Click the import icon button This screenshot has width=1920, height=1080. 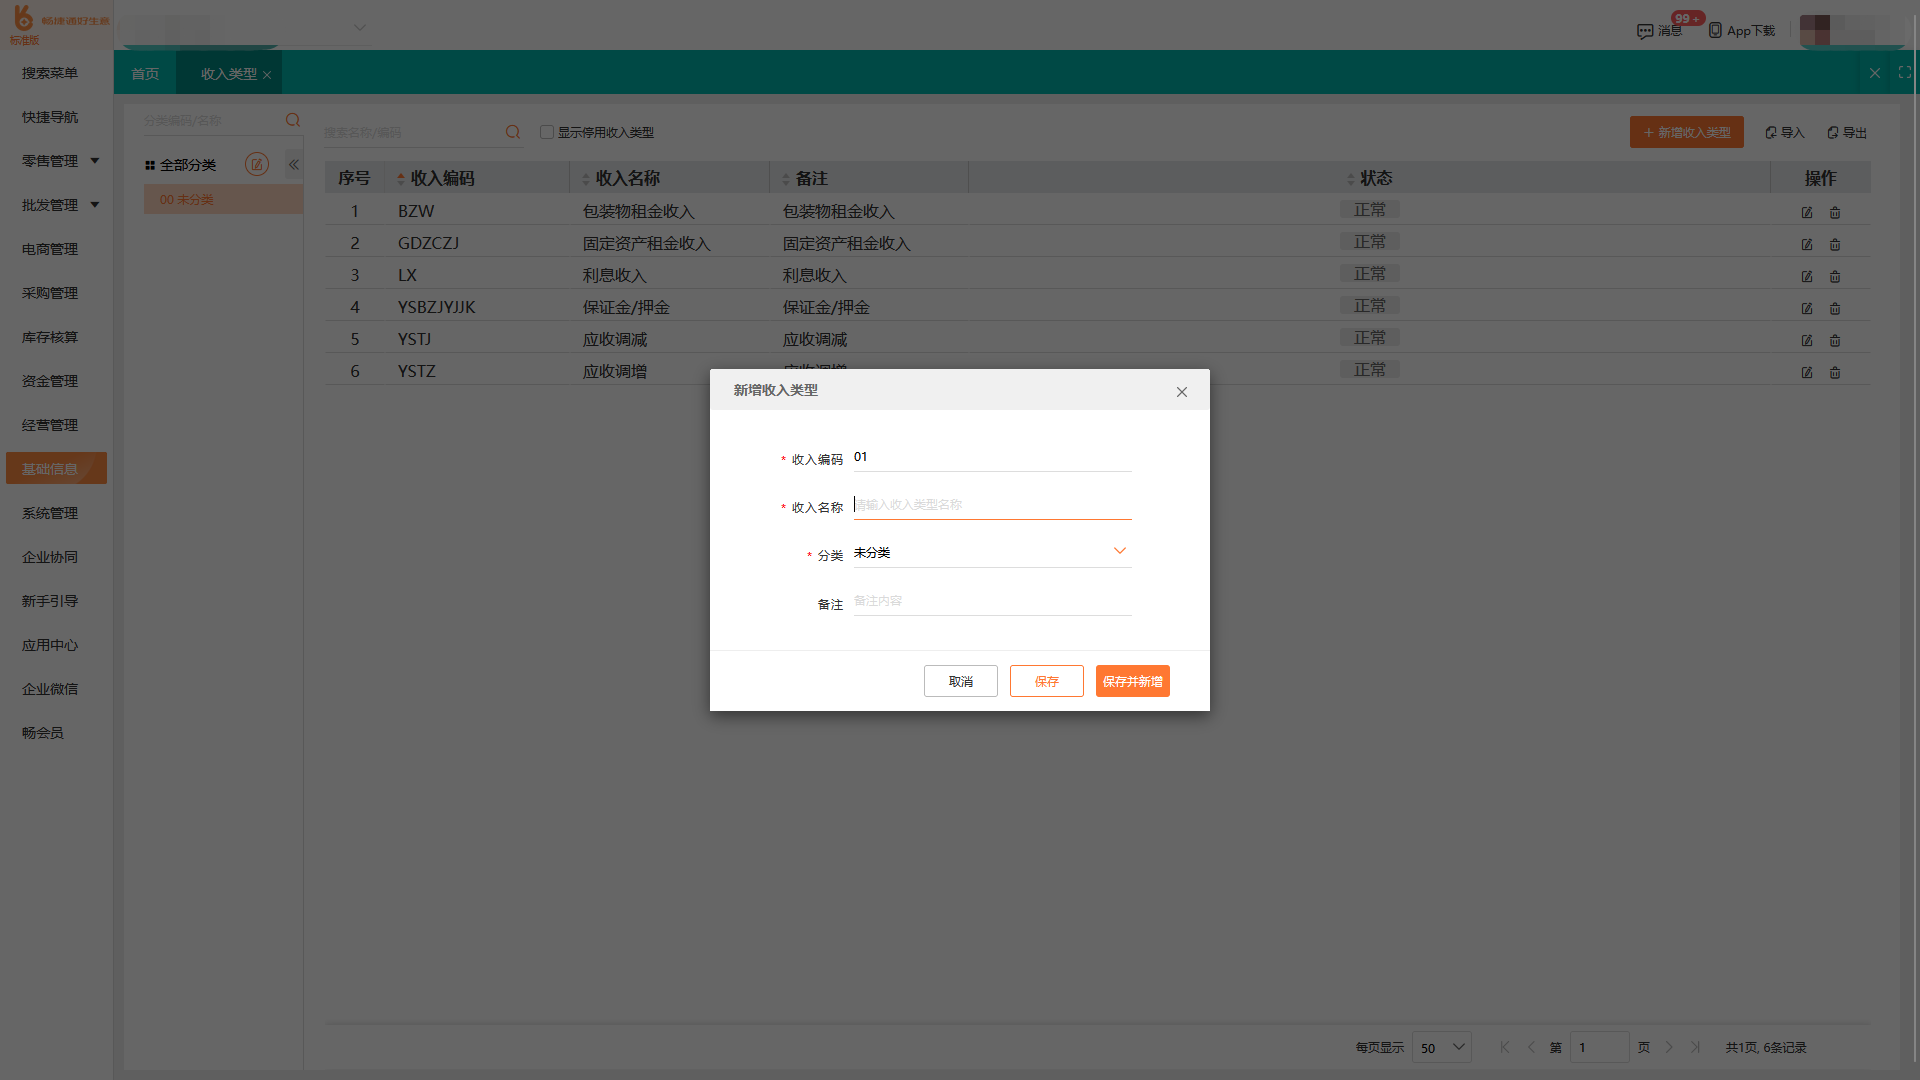(1785, 132)
